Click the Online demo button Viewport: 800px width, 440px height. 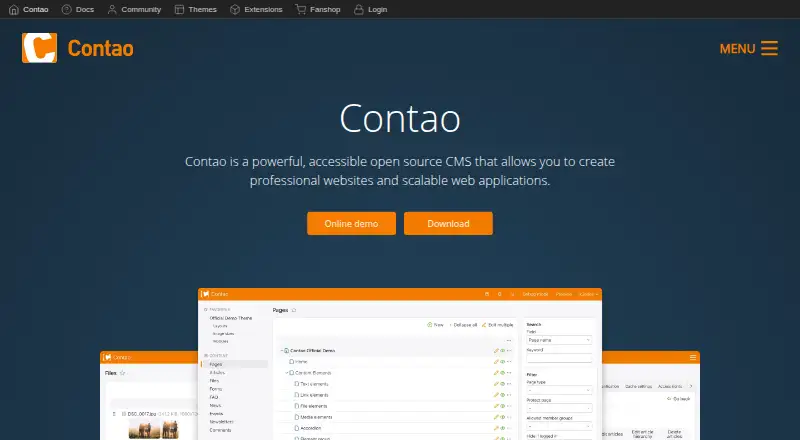click(x=352, y=224)
